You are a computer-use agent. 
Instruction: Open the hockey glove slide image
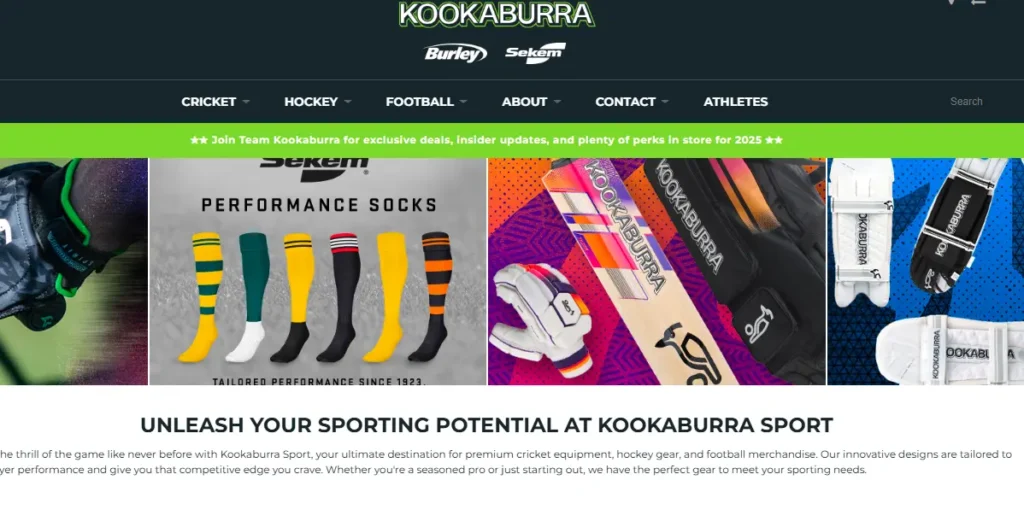(x=74, y=271)
